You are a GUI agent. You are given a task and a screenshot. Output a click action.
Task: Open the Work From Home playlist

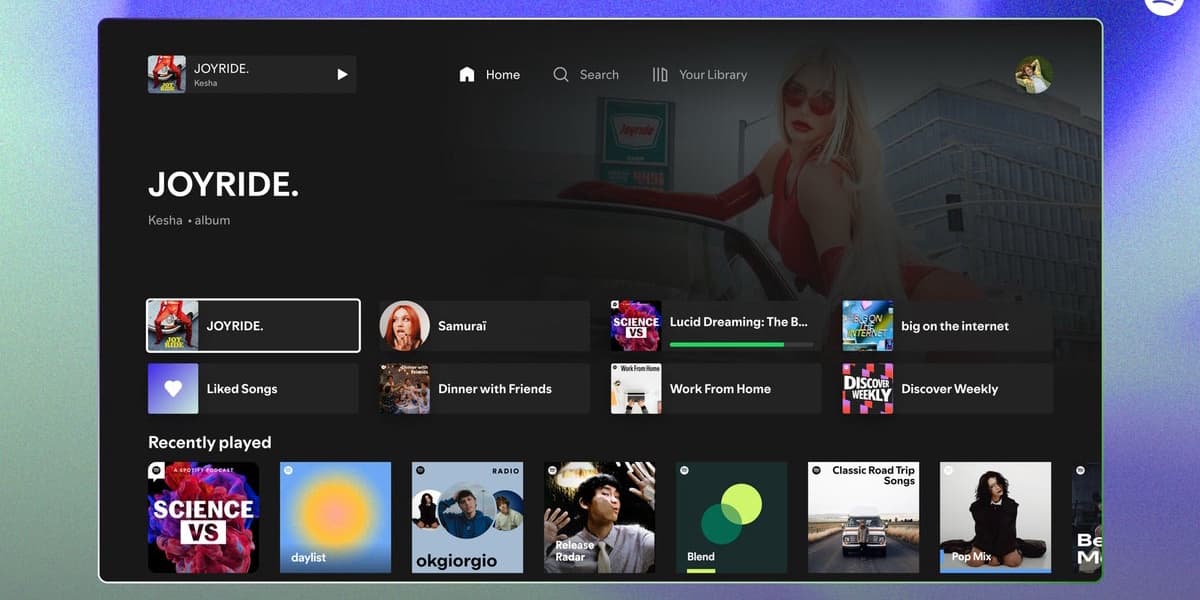(714, 388)
